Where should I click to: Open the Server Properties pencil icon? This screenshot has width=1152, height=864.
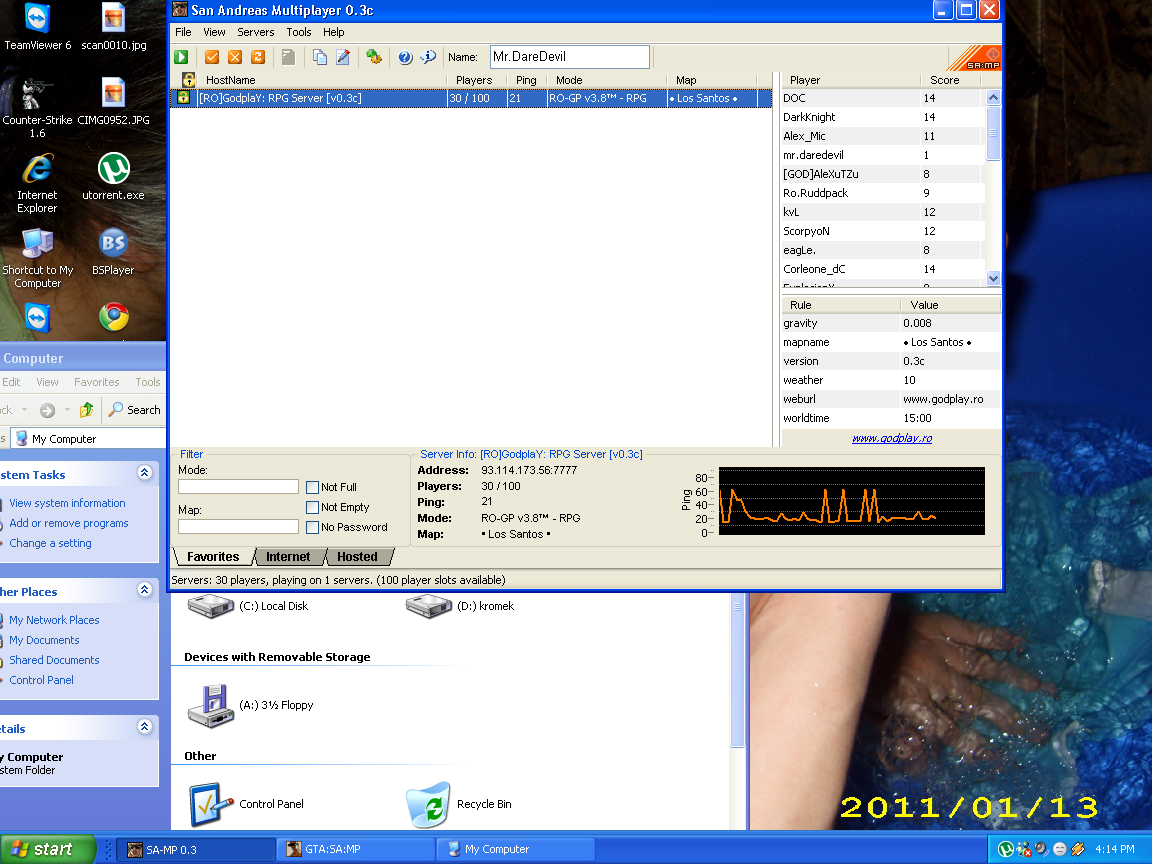tap(343, 57)
